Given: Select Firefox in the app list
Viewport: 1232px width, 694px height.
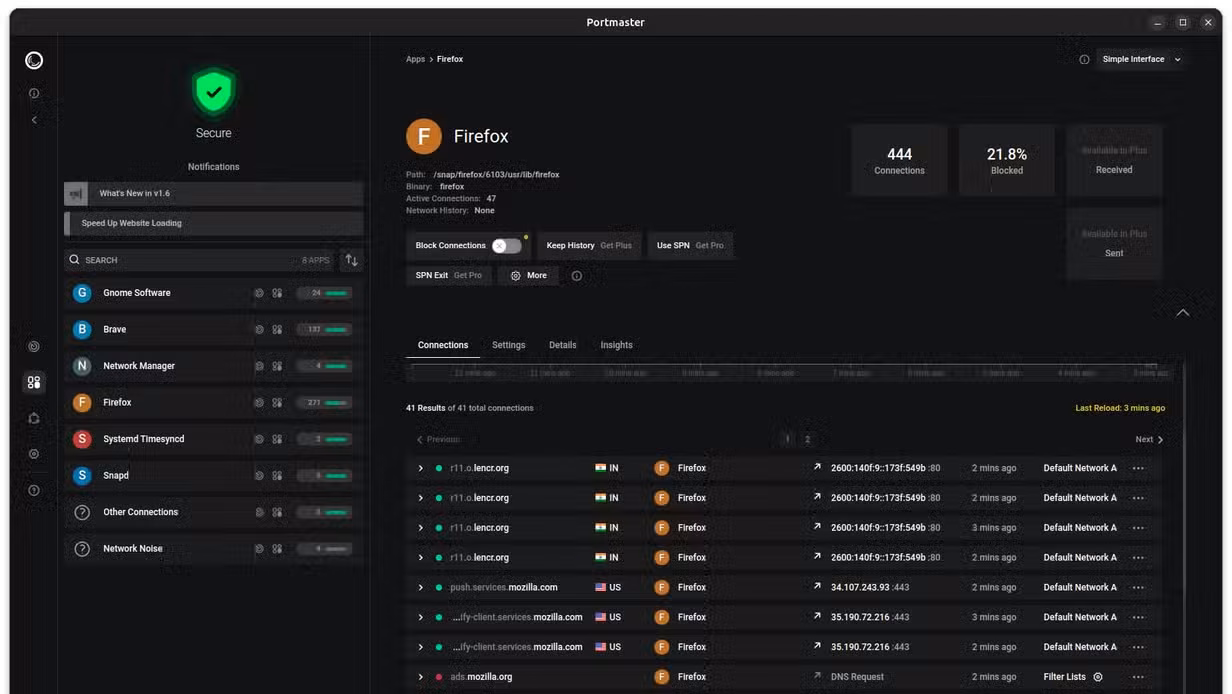Looking at the screenshot, I should pyautogui.click(x=213, y=403).
